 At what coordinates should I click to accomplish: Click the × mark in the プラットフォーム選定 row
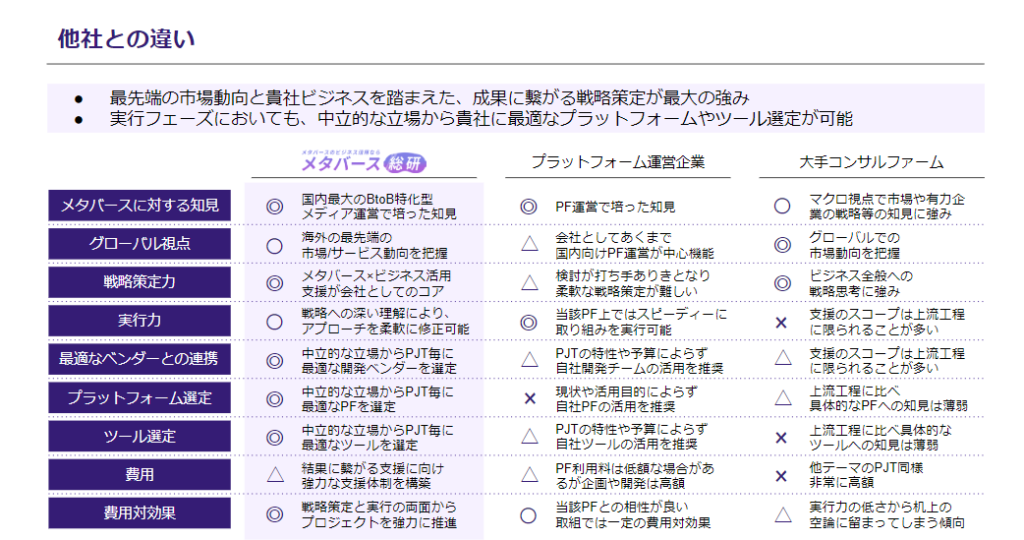tap(529, 399)
